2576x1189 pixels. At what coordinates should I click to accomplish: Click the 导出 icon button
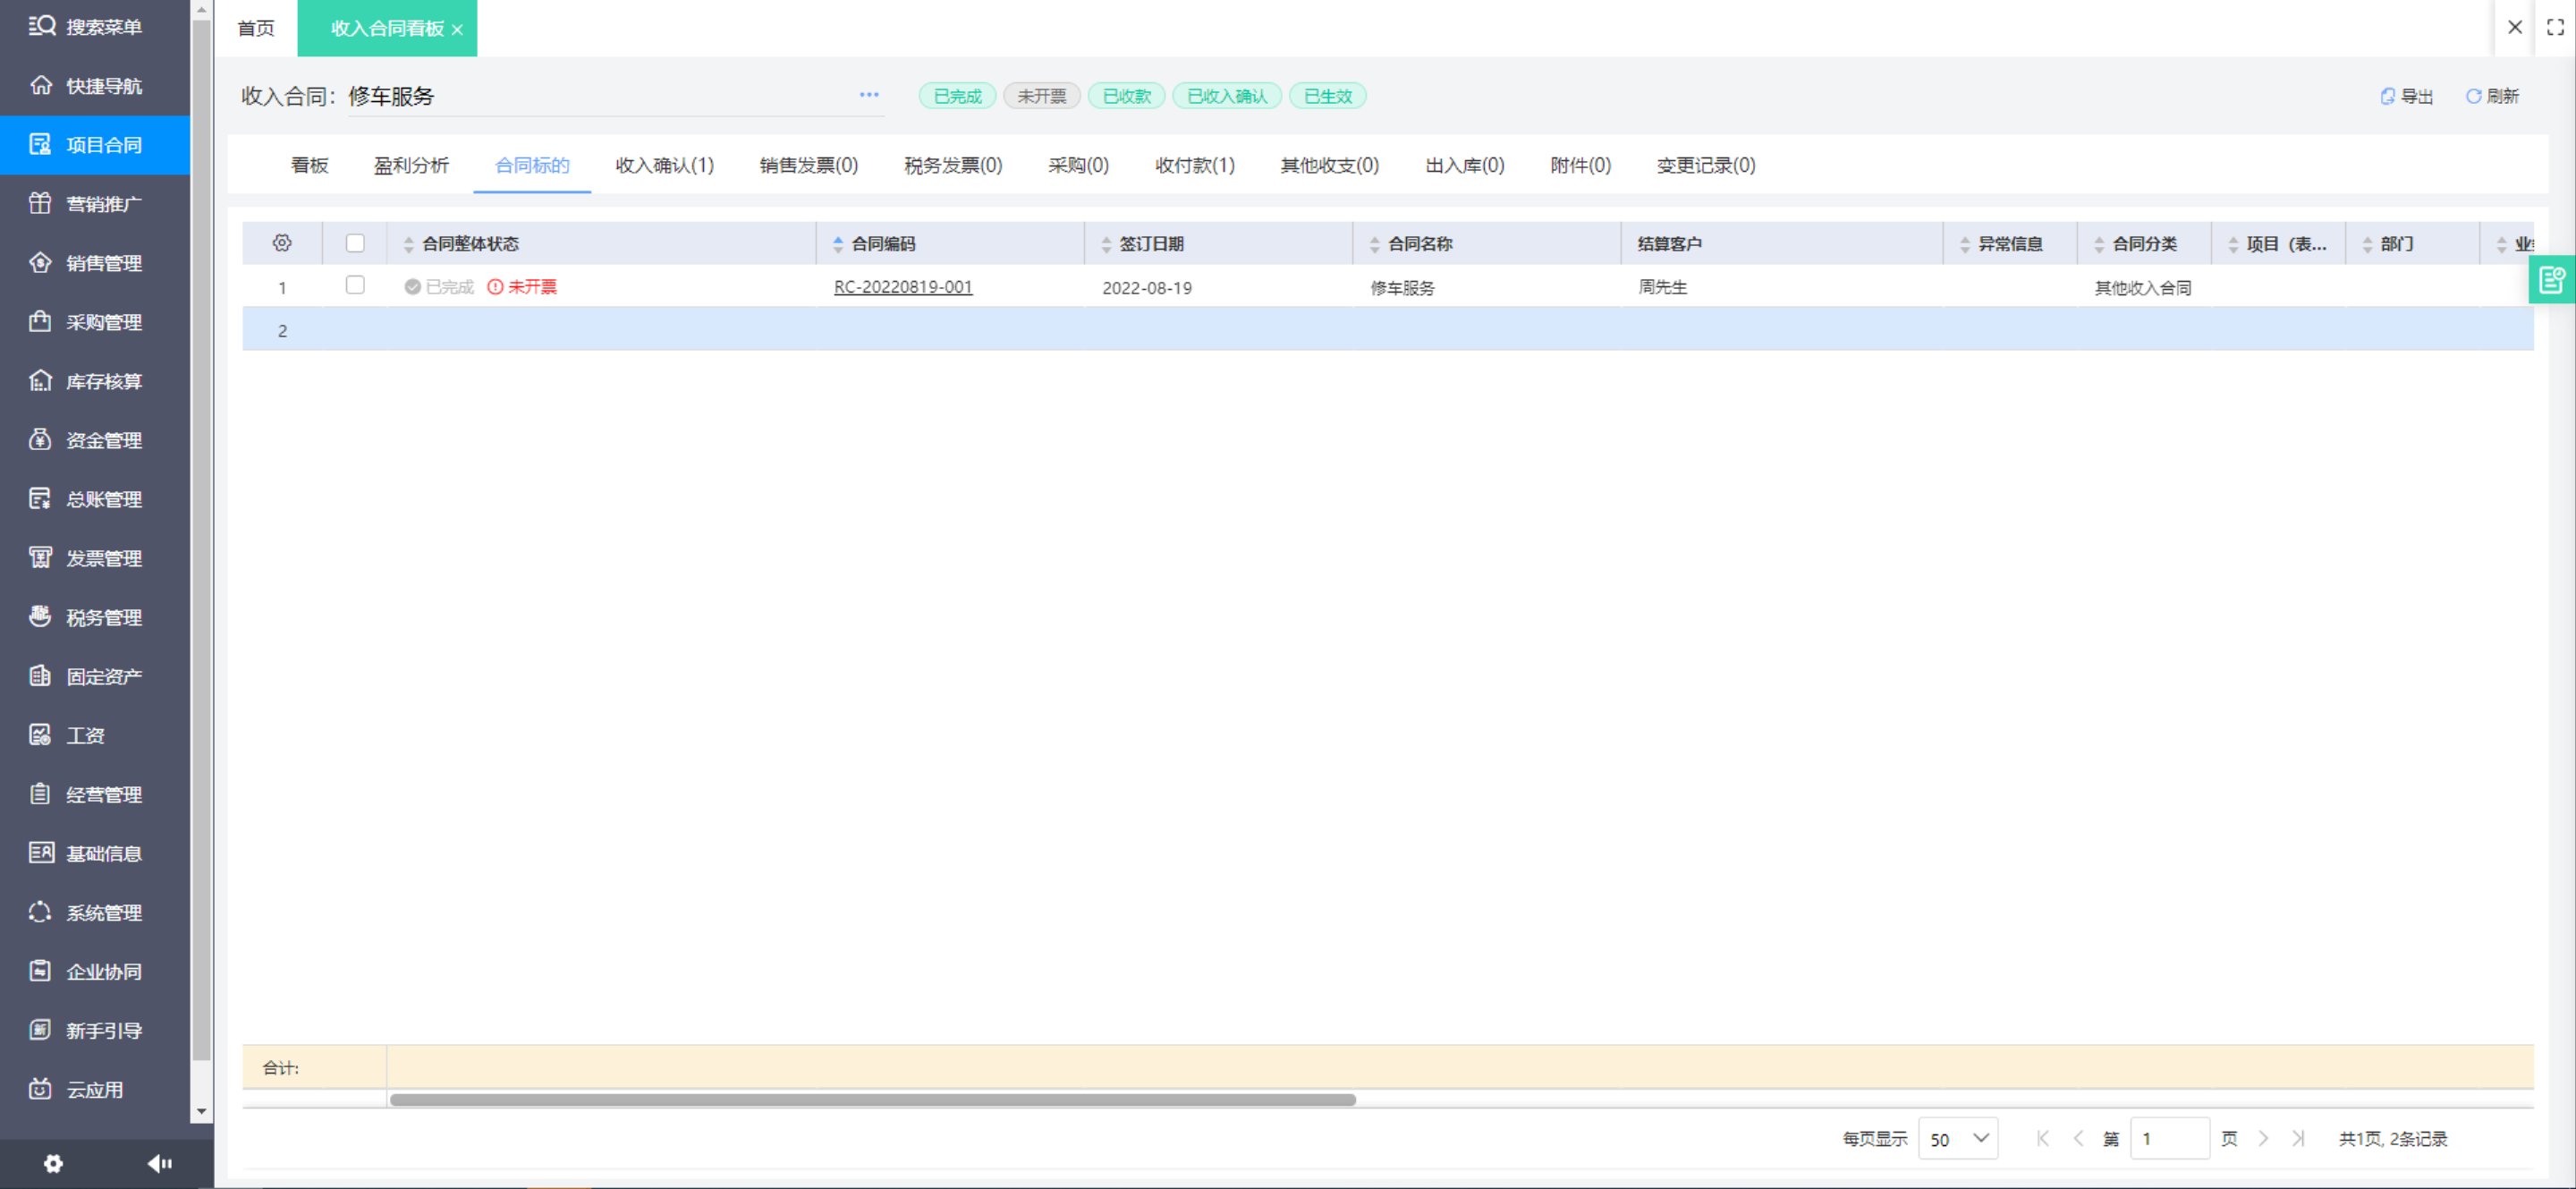coord(2385,95)
